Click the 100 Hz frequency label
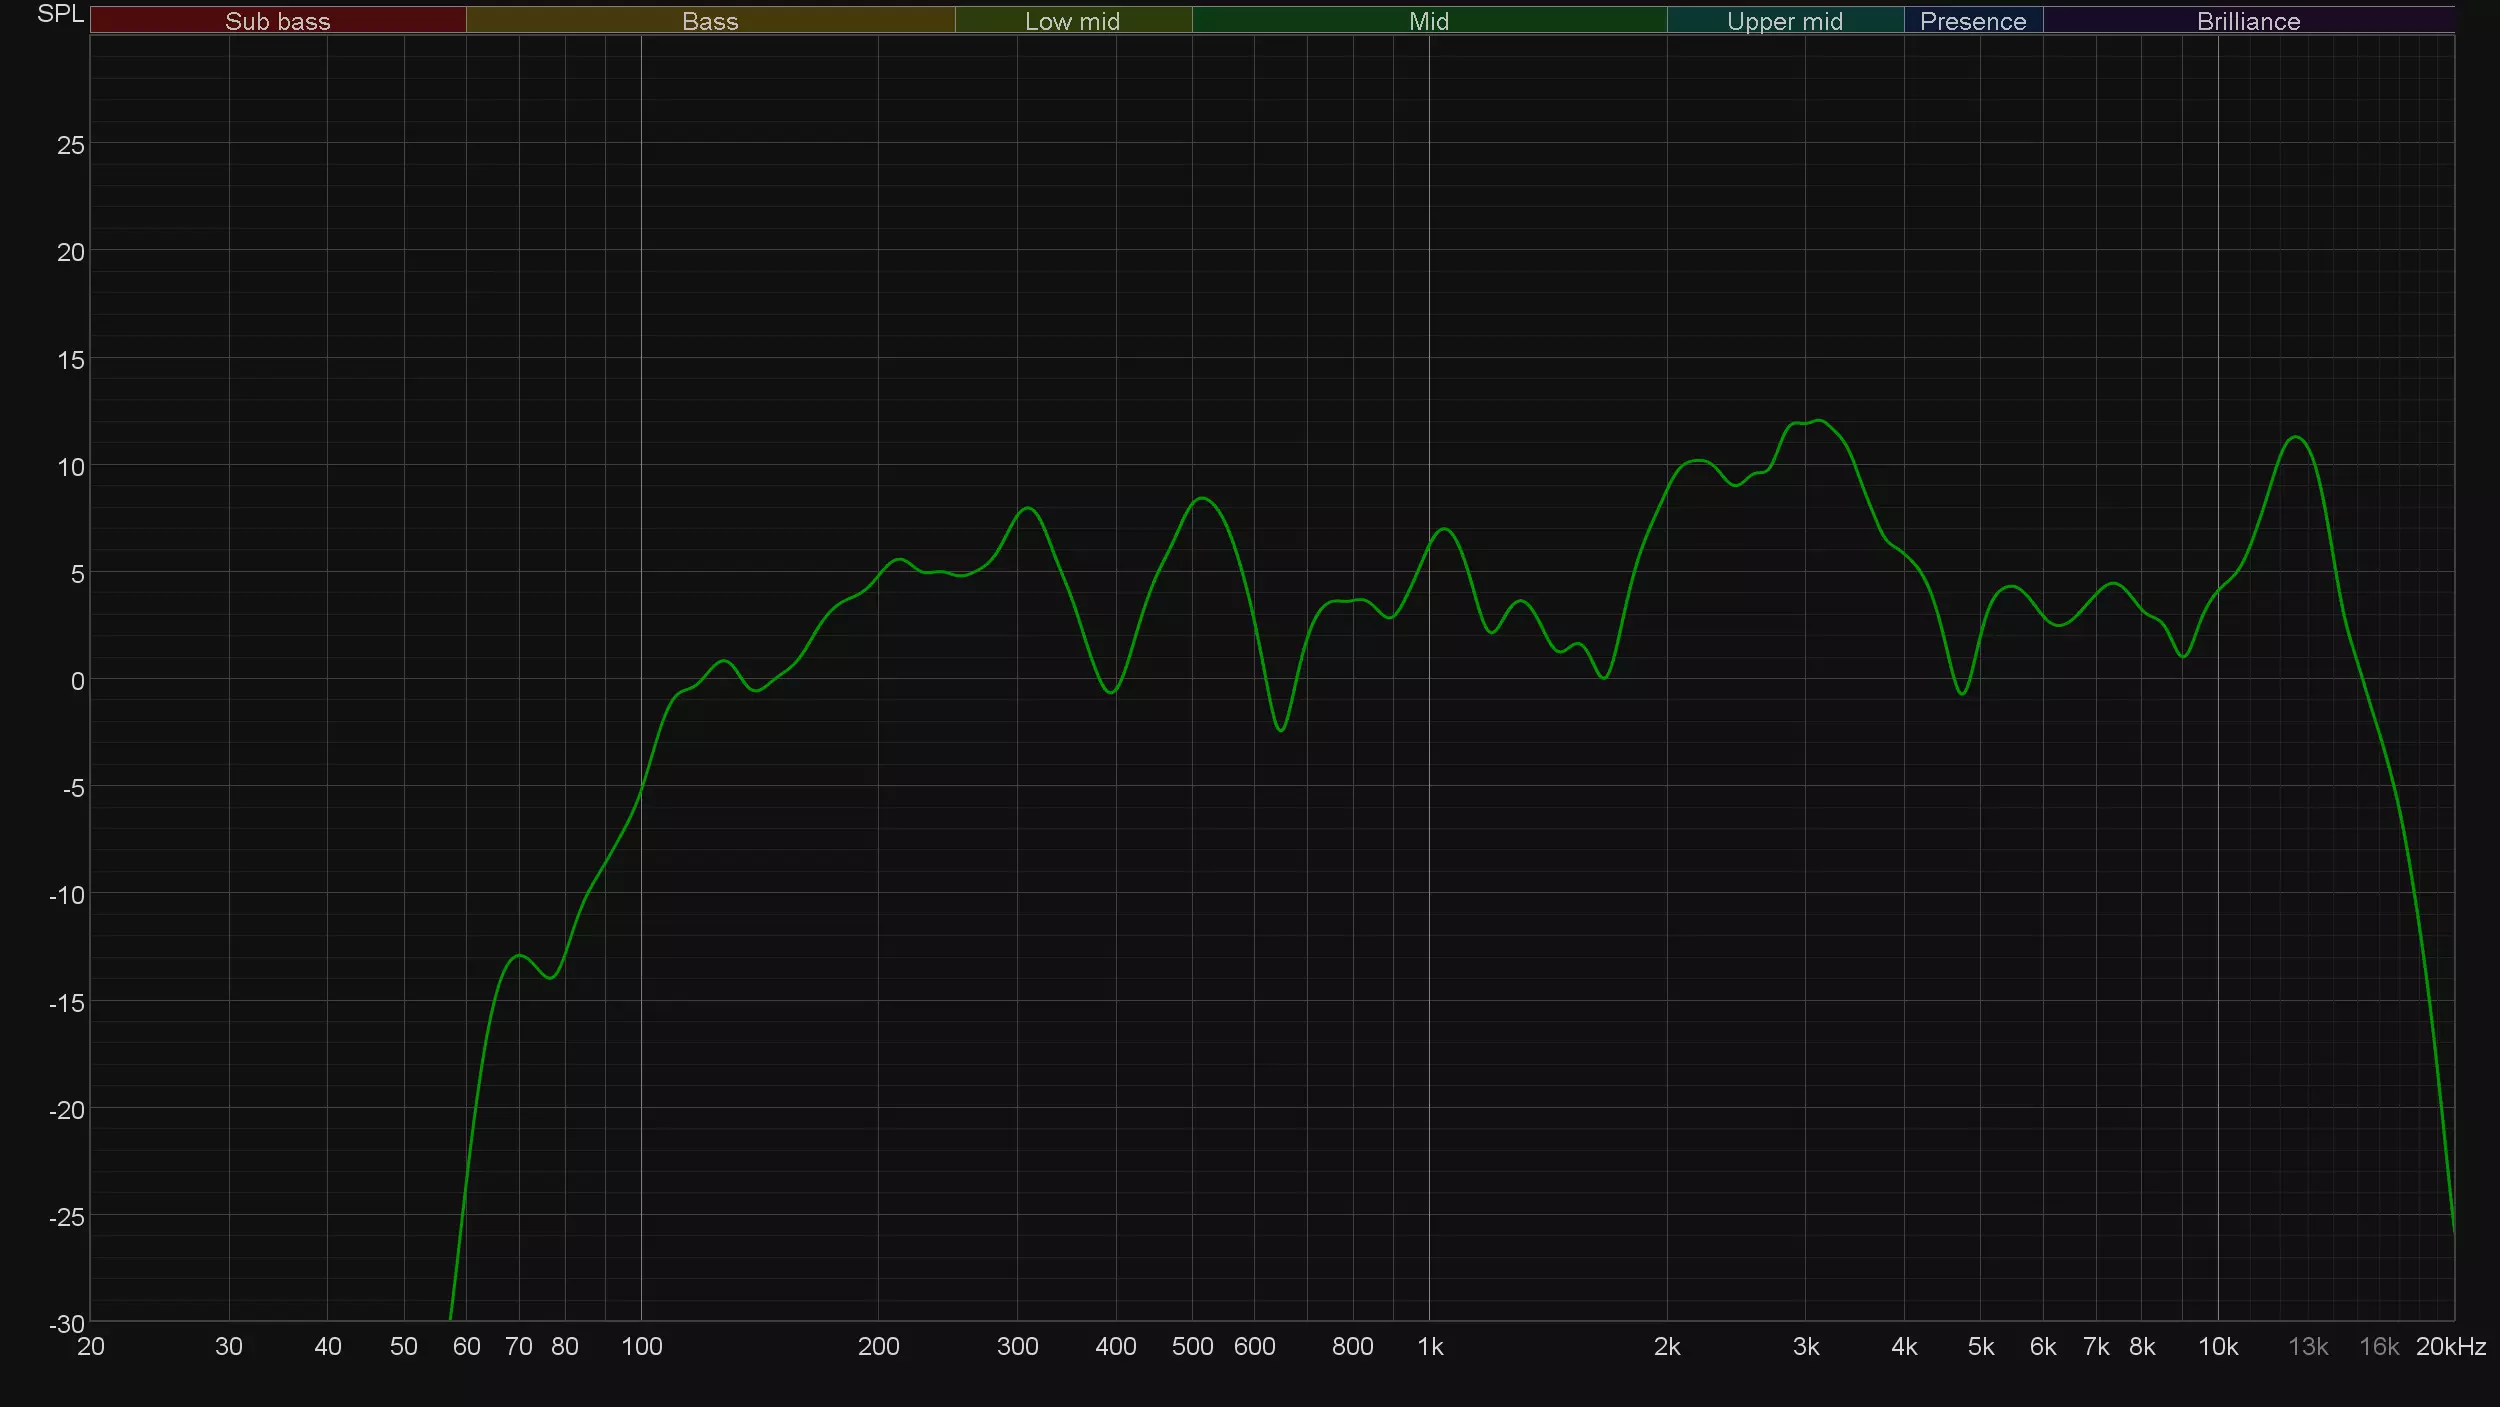Viewport: 2500px width, 1407px height. pos(642,1347)
